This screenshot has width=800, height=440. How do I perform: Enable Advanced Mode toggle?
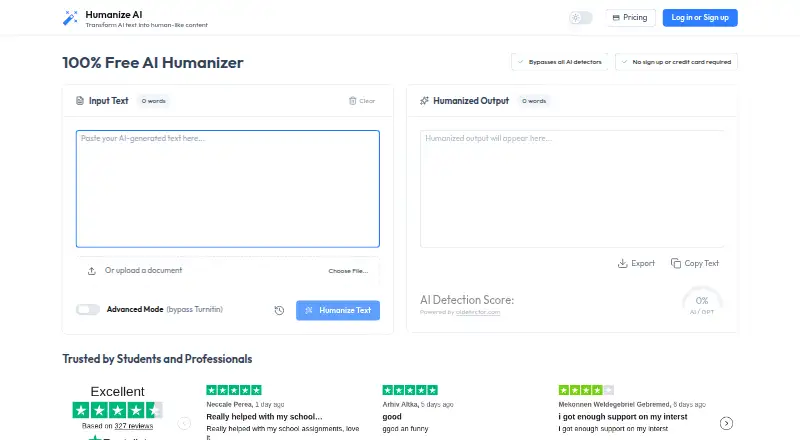(88, 309)
